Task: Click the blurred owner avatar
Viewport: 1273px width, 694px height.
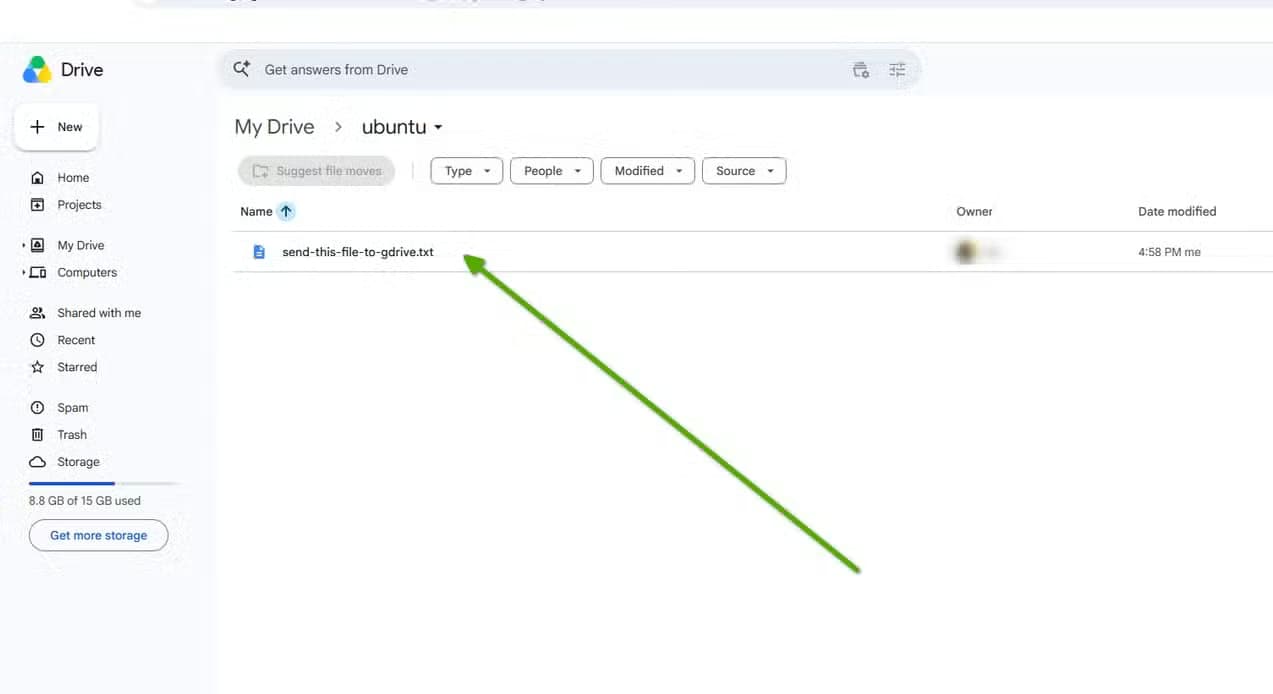Action: [x=966, y=252]
